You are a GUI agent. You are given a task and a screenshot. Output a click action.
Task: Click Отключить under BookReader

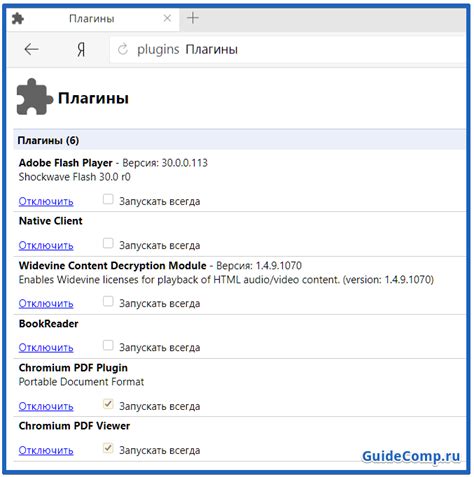[46, 347]
